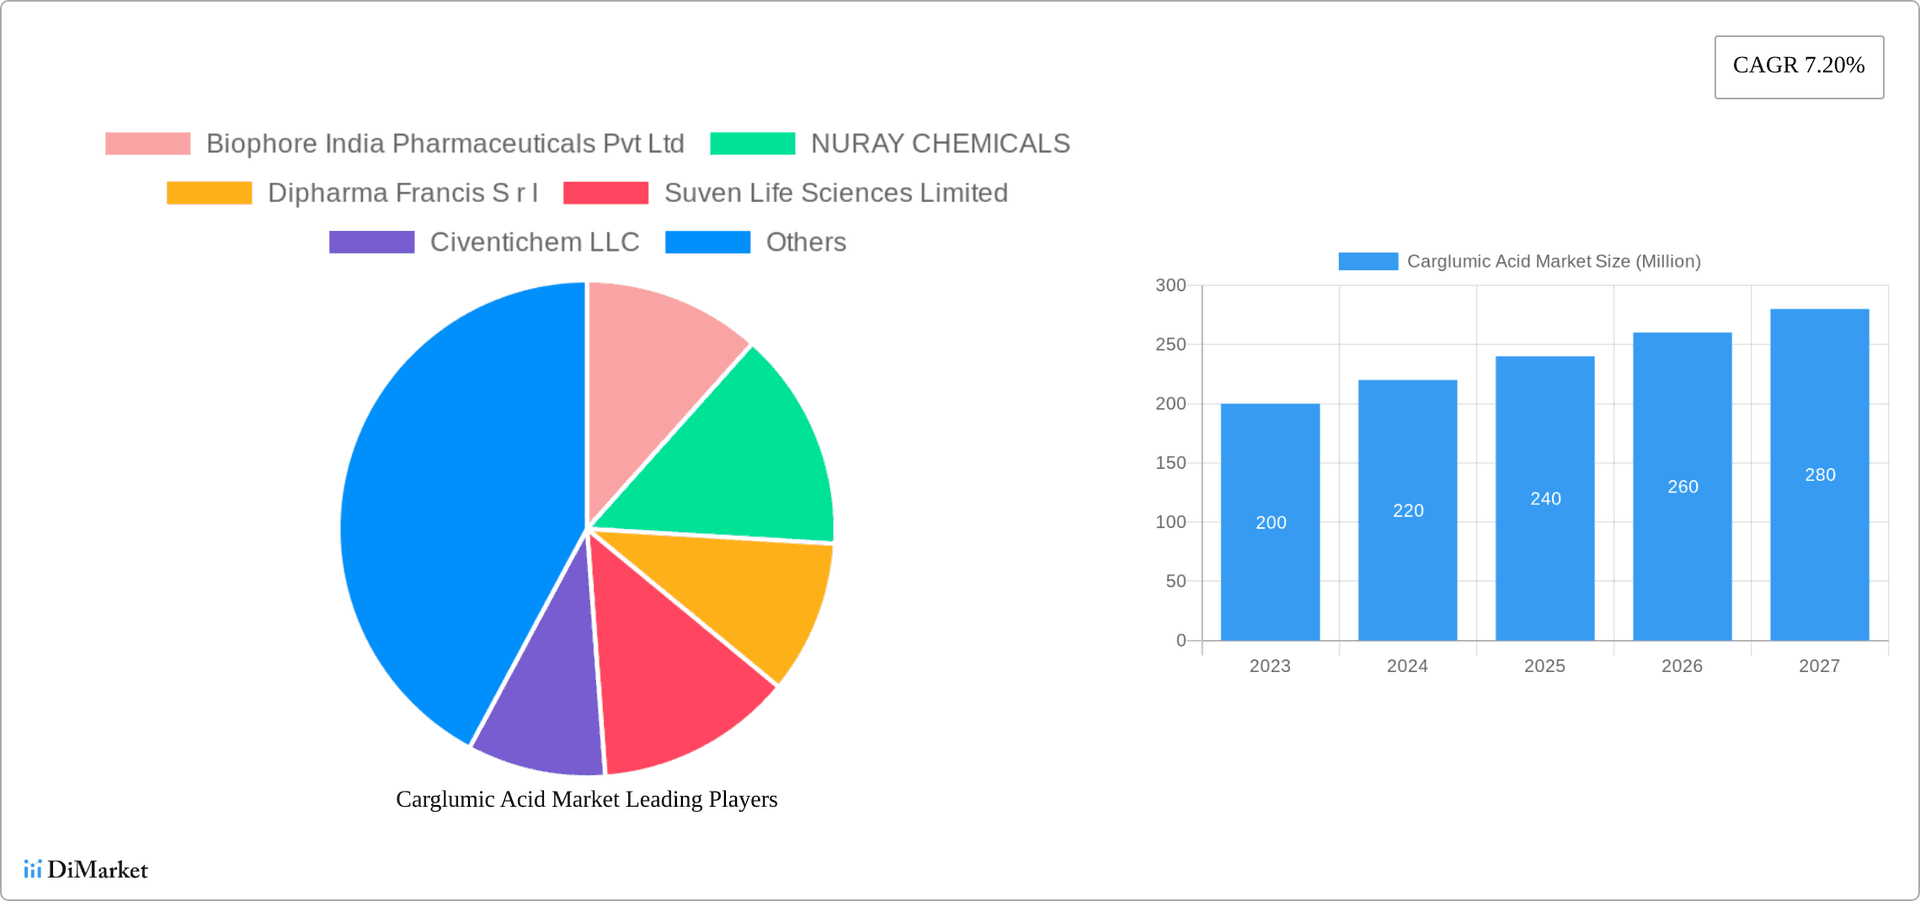The image size is (1920, 901).
Task: Select the blue Others legend swatch
Action: [x=708, y=241]
